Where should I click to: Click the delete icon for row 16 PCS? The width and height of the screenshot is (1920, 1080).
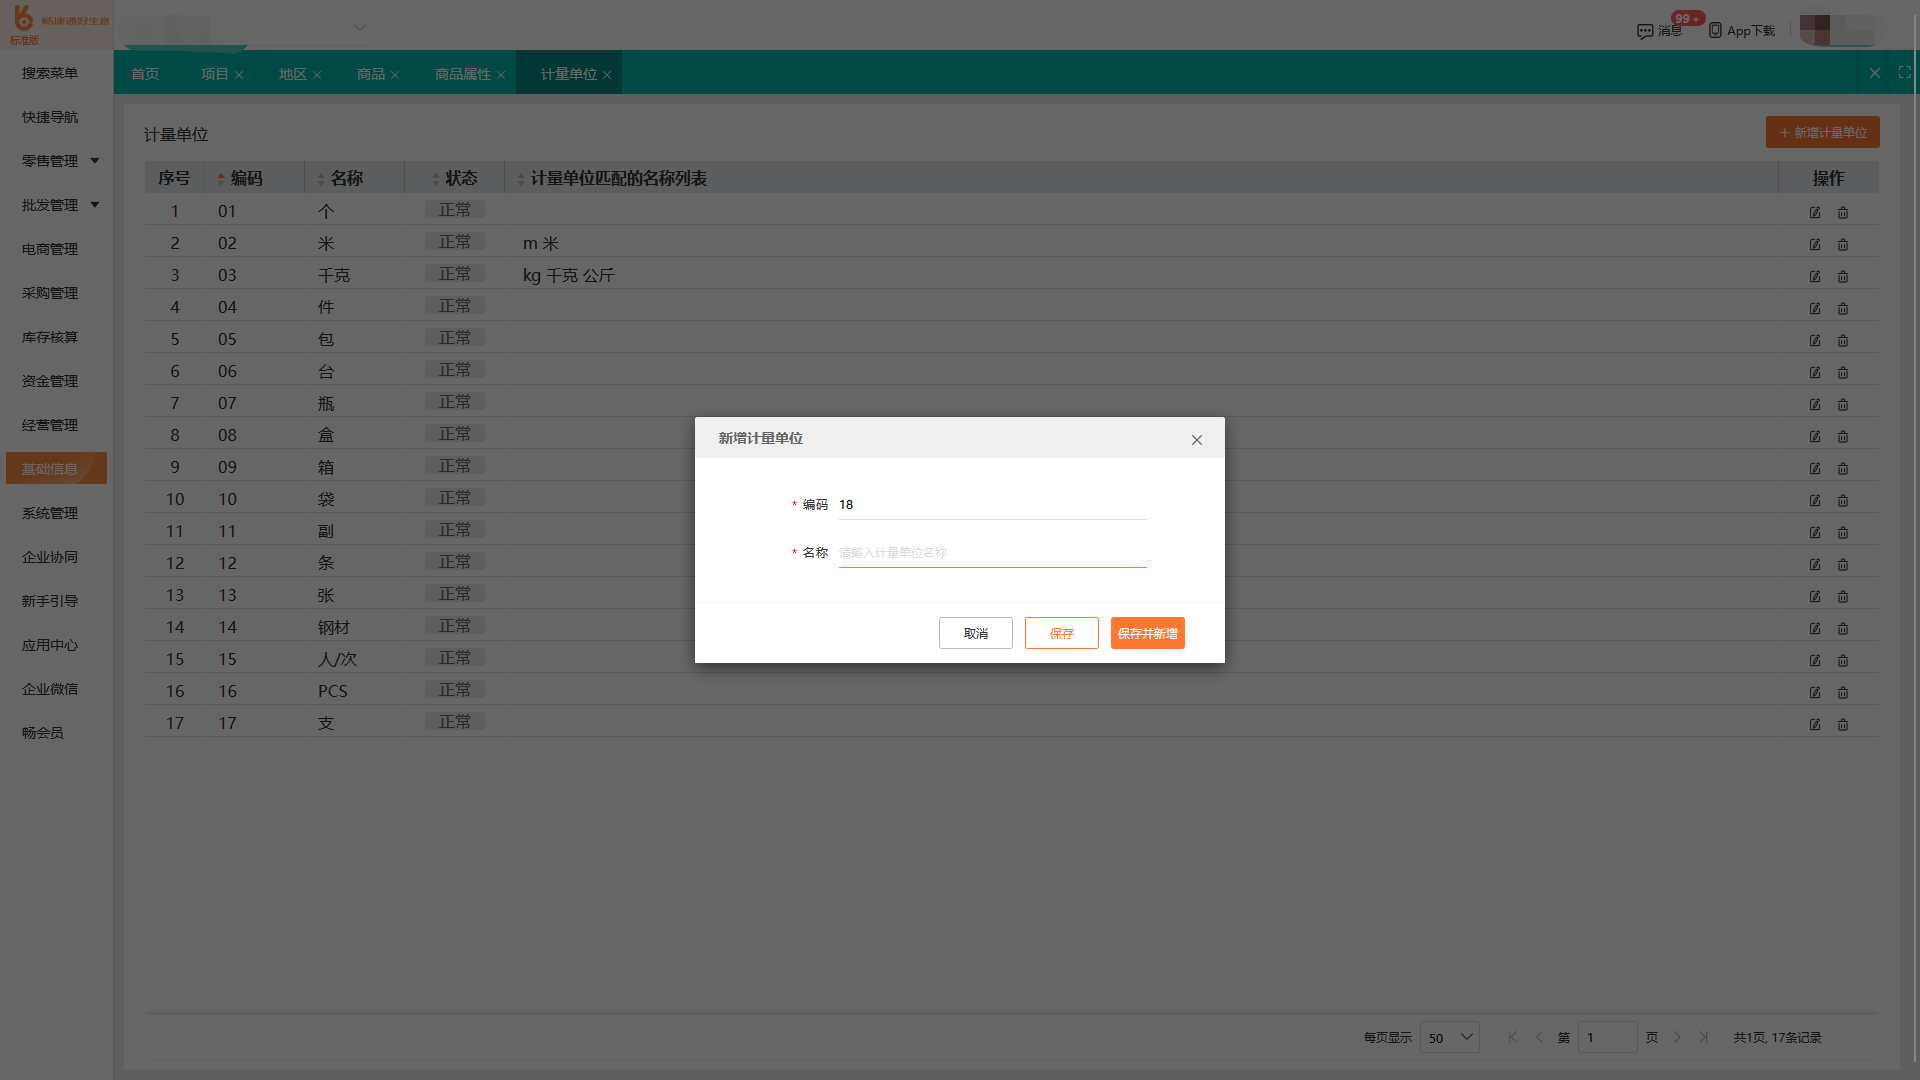point(1844,692)
